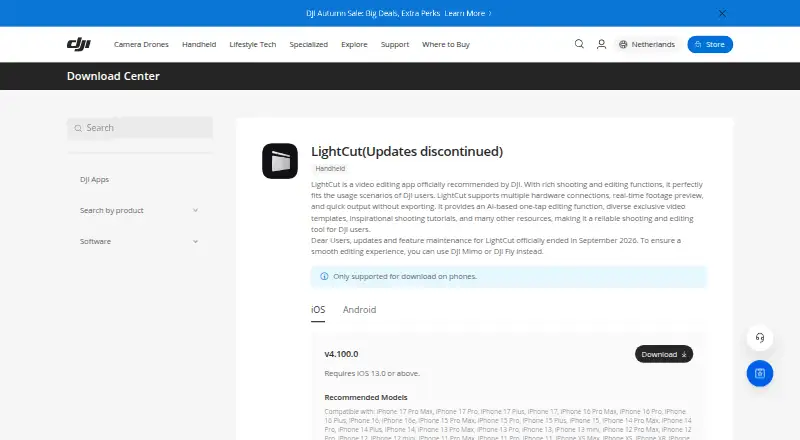This screenshot has width=800, height=440.
Task: Open the site search magnifier icon
Action: [579, 44]
